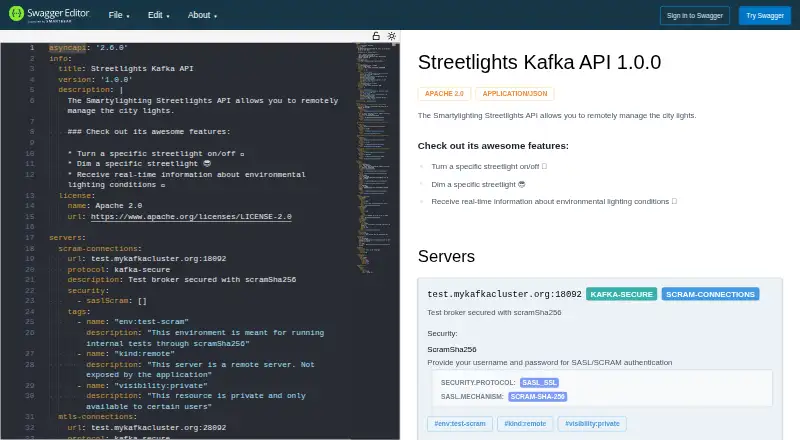Viewport: 800px width, 440px height.
Task: Click the Try Swagger button
Action: pos(765,16)
